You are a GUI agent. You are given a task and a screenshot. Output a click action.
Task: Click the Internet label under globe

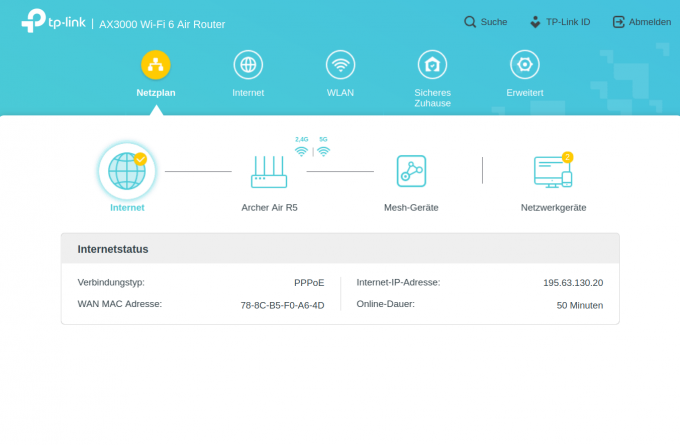[127, 208]
